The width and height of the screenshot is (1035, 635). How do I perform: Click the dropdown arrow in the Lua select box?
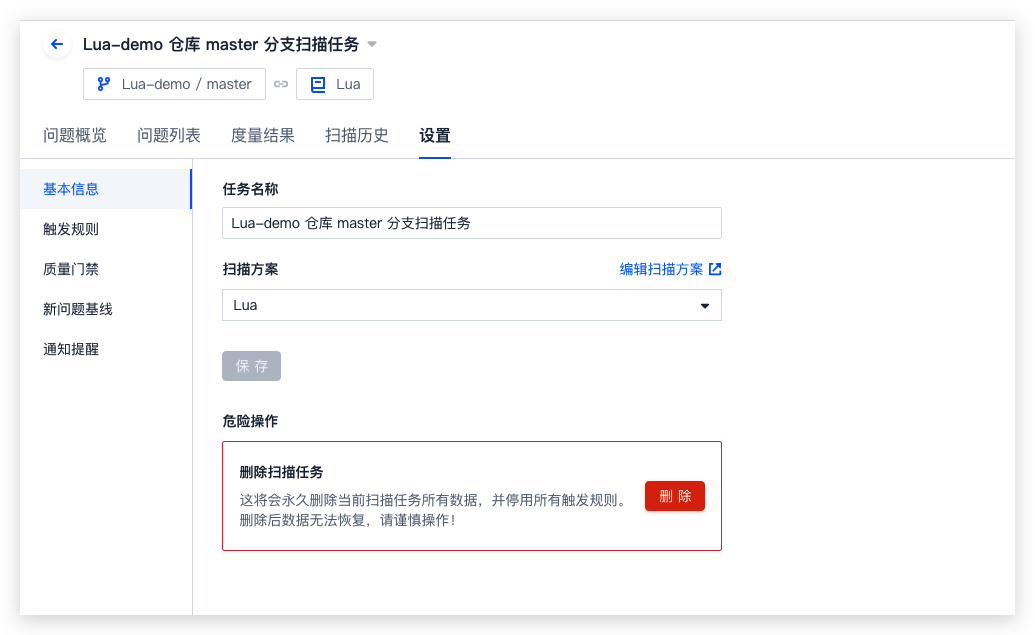pos(704,306)
